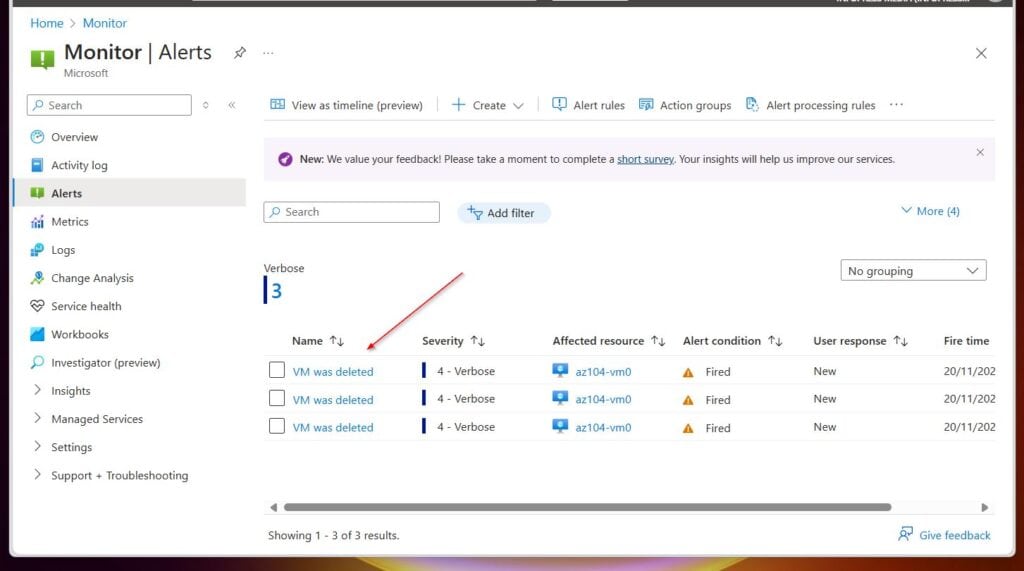Image resolution: width=1024 pixels, height=571 pixels.
Task: Click the scroll left arrow
Action: (x=273, y=507)
